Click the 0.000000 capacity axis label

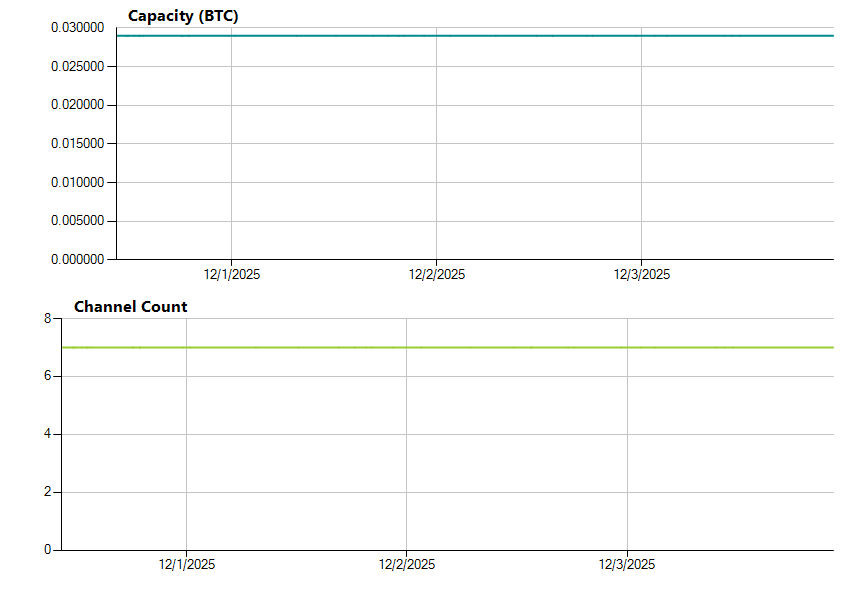77,260
